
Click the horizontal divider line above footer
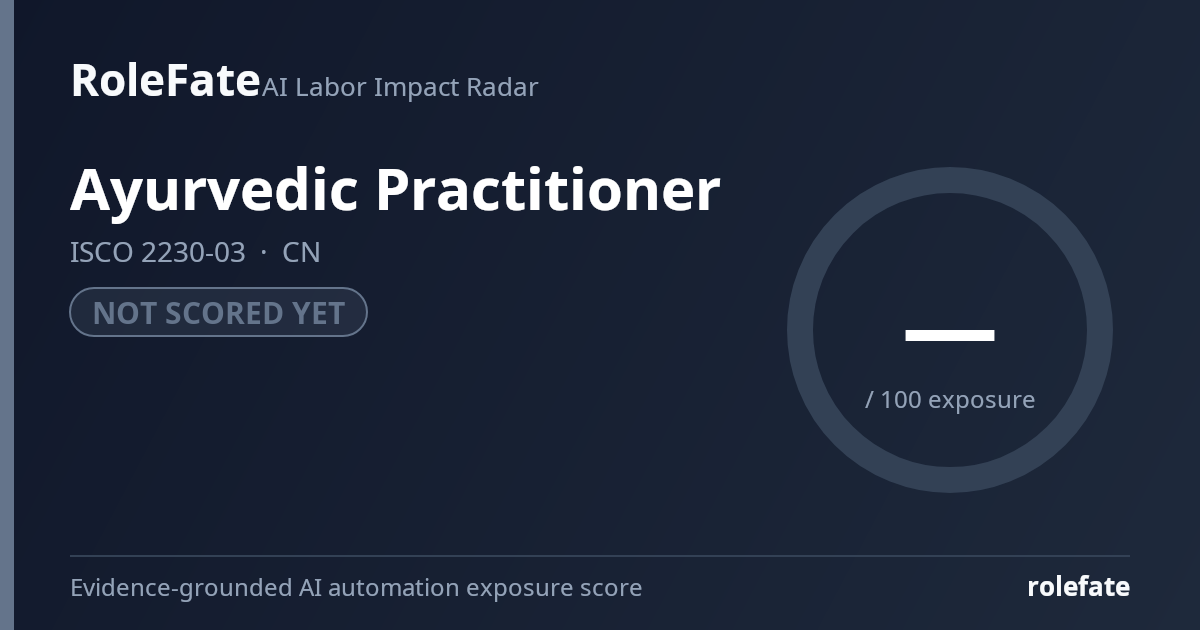pyautogui.click(x=600, y=556)
